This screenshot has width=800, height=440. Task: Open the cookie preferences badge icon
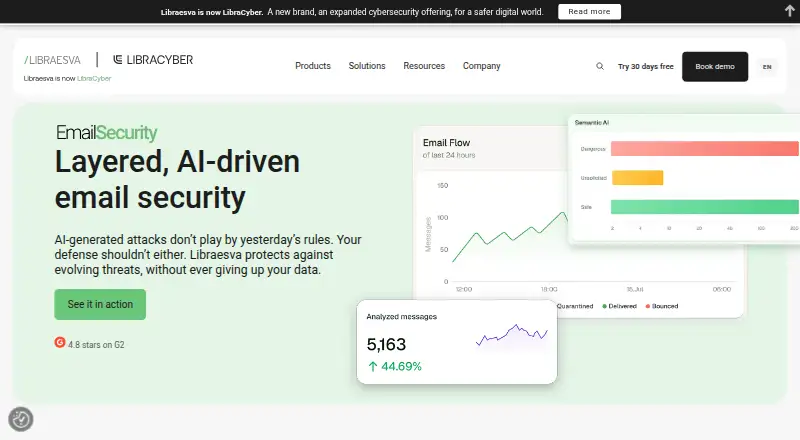(x=21, y=419)
